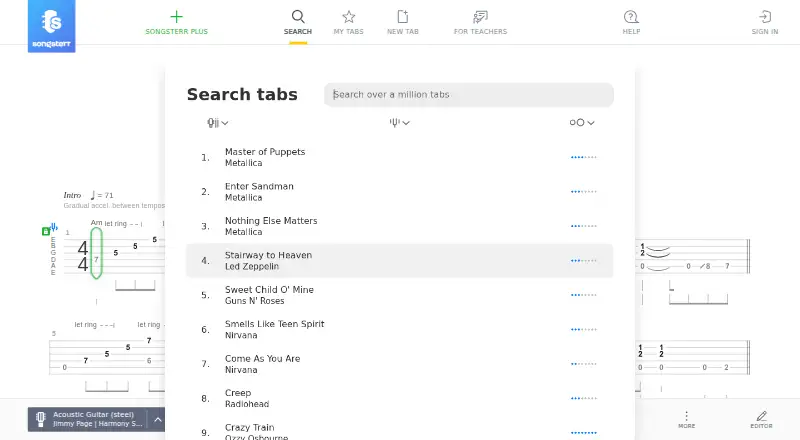800x440 pixels.
Task: Focus the search tabs input field
Action: (x=469, y=95)
